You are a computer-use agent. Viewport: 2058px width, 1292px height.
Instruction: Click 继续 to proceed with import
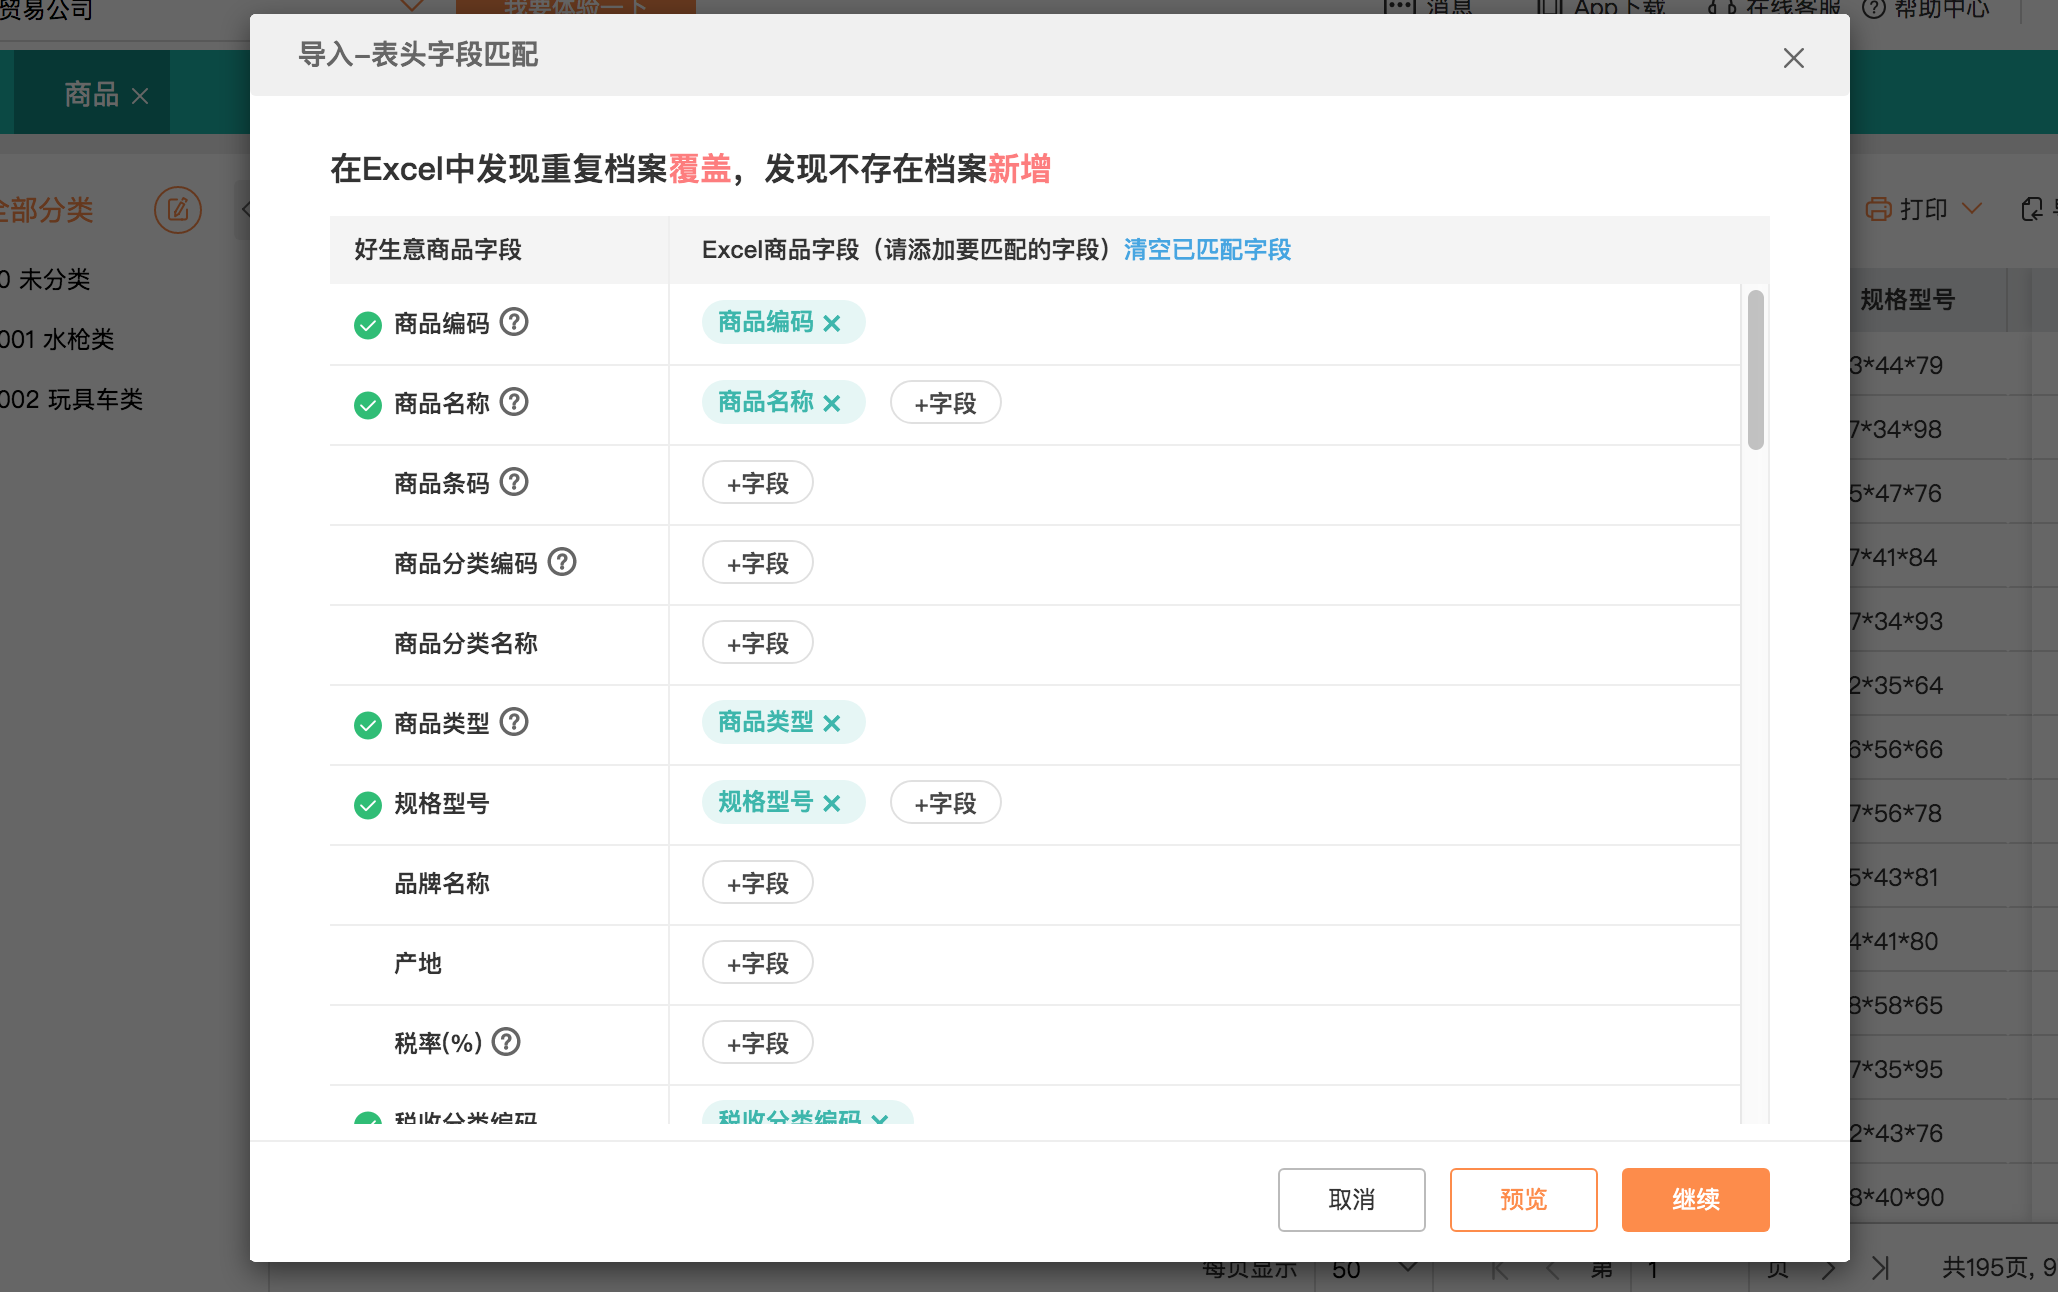(1695, 1200)
